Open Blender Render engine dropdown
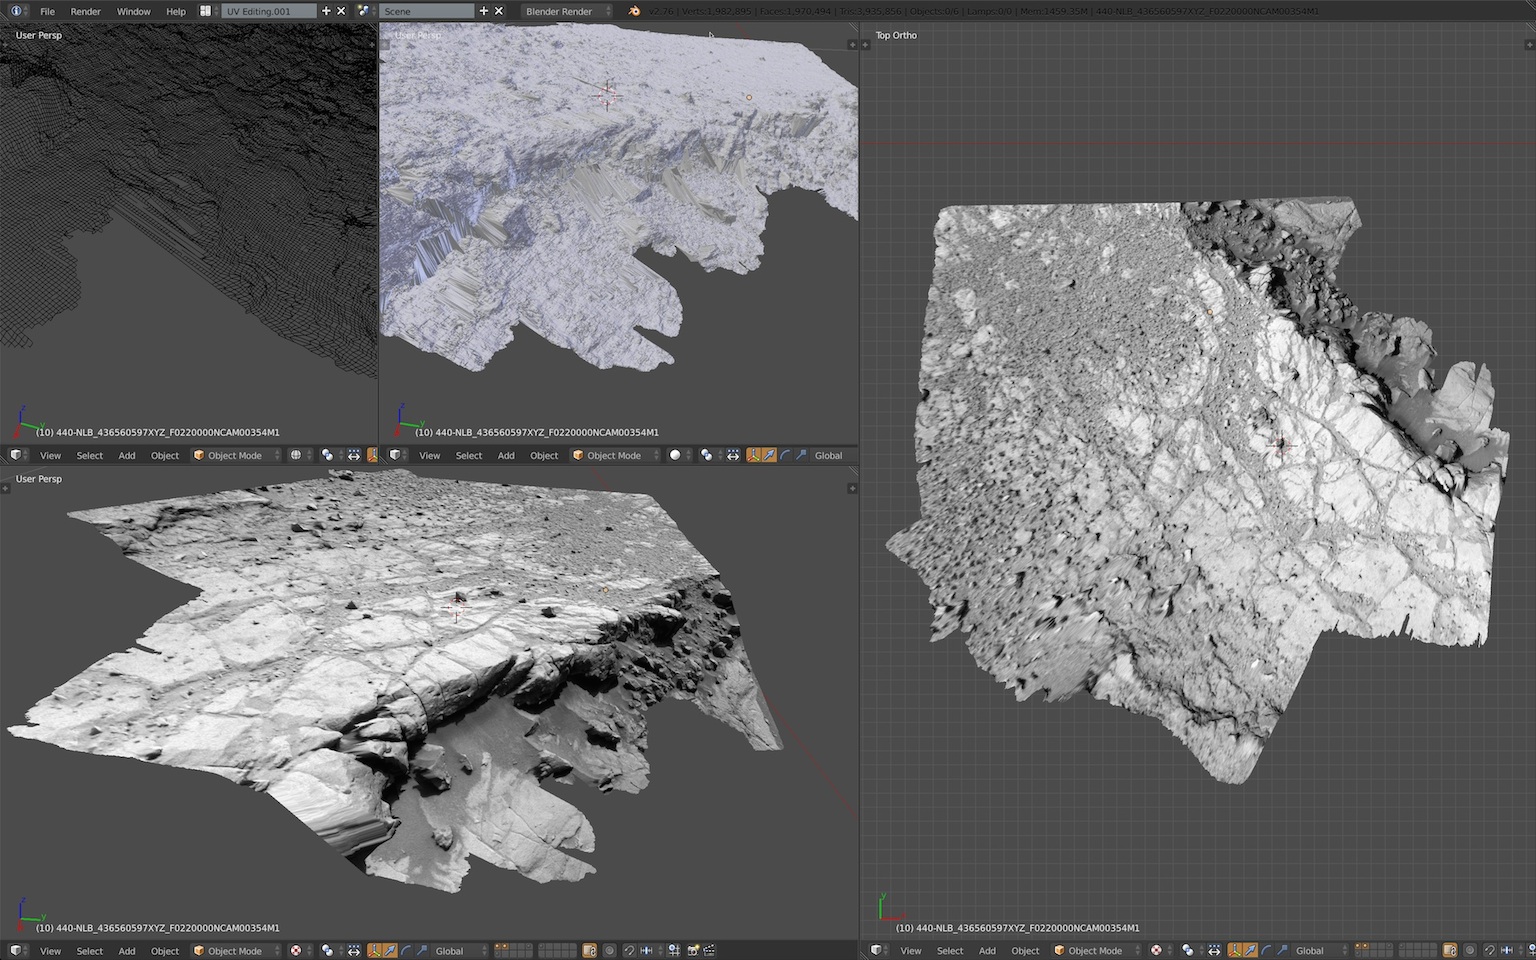The height and width of the screenshot is (960, 1536). [x=566, y=11]
